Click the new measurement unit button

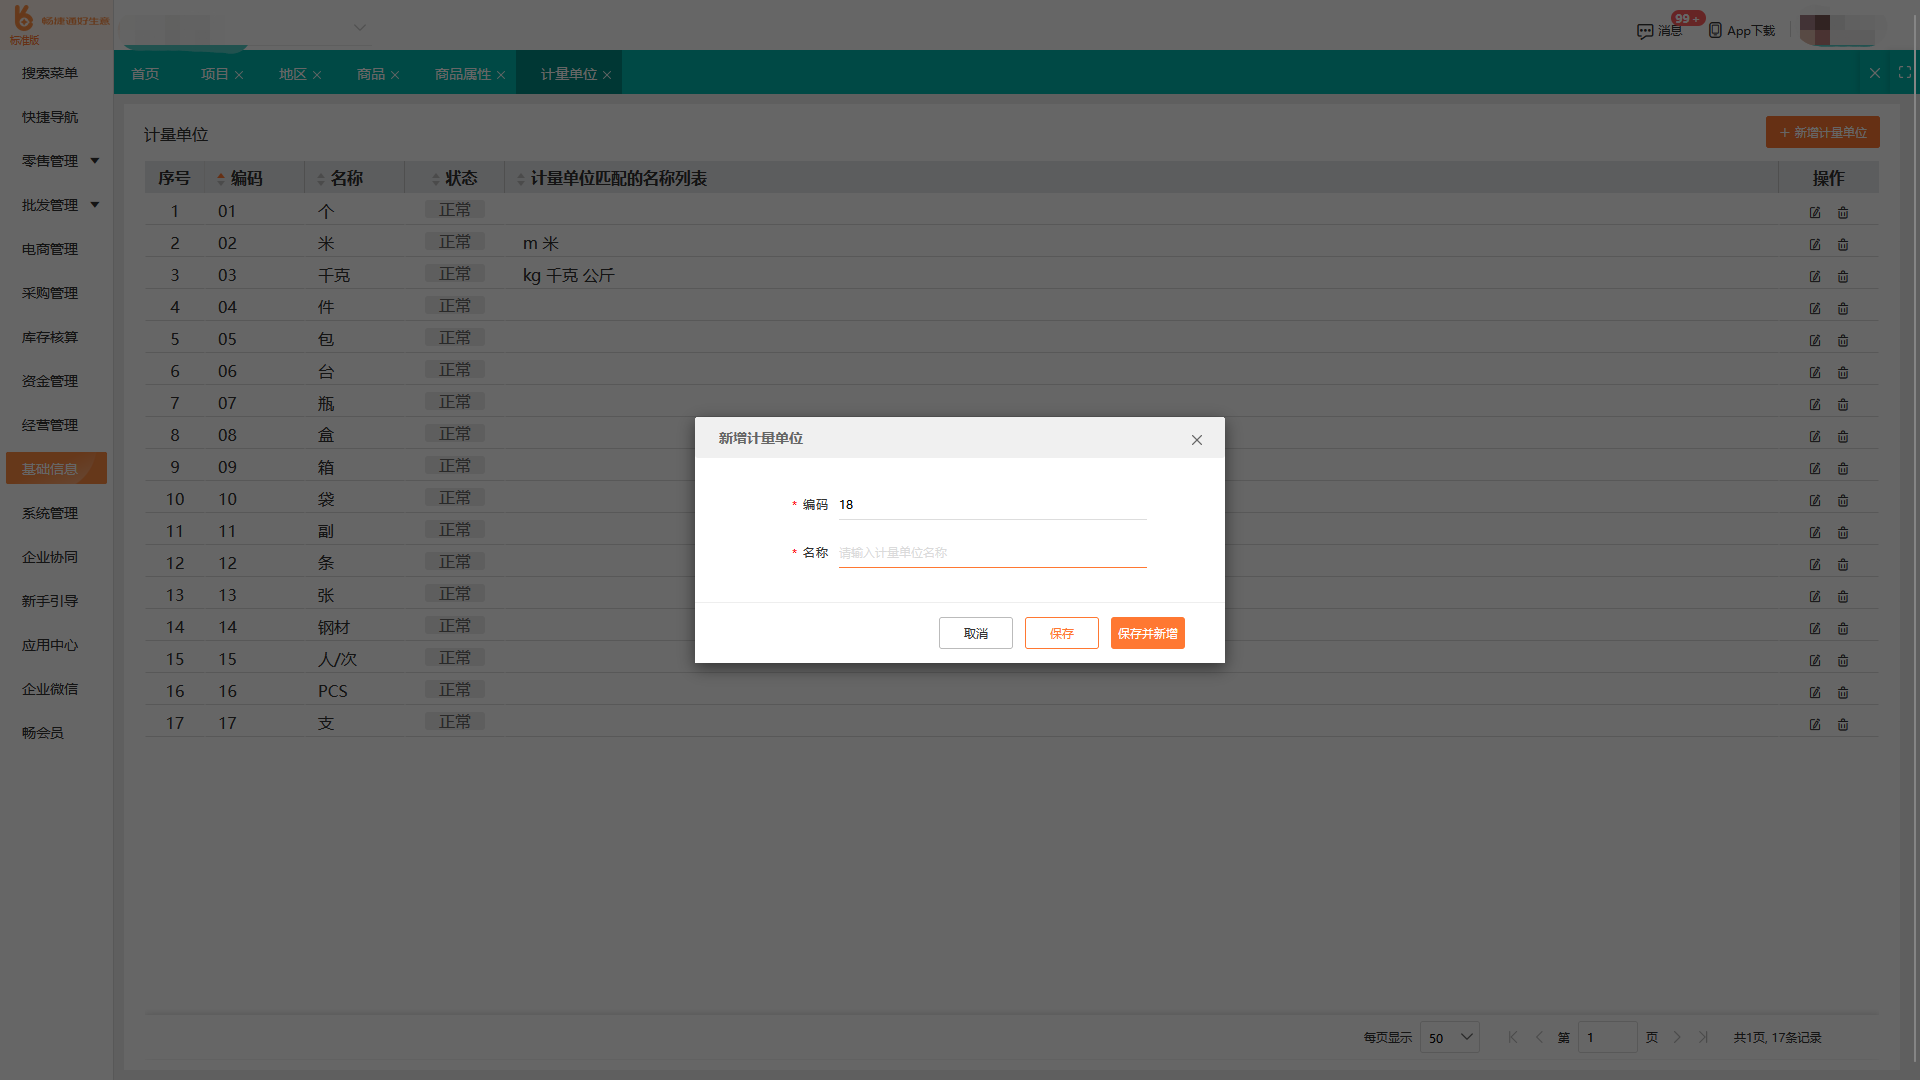pyautogui.click(x=1822, y=132)
